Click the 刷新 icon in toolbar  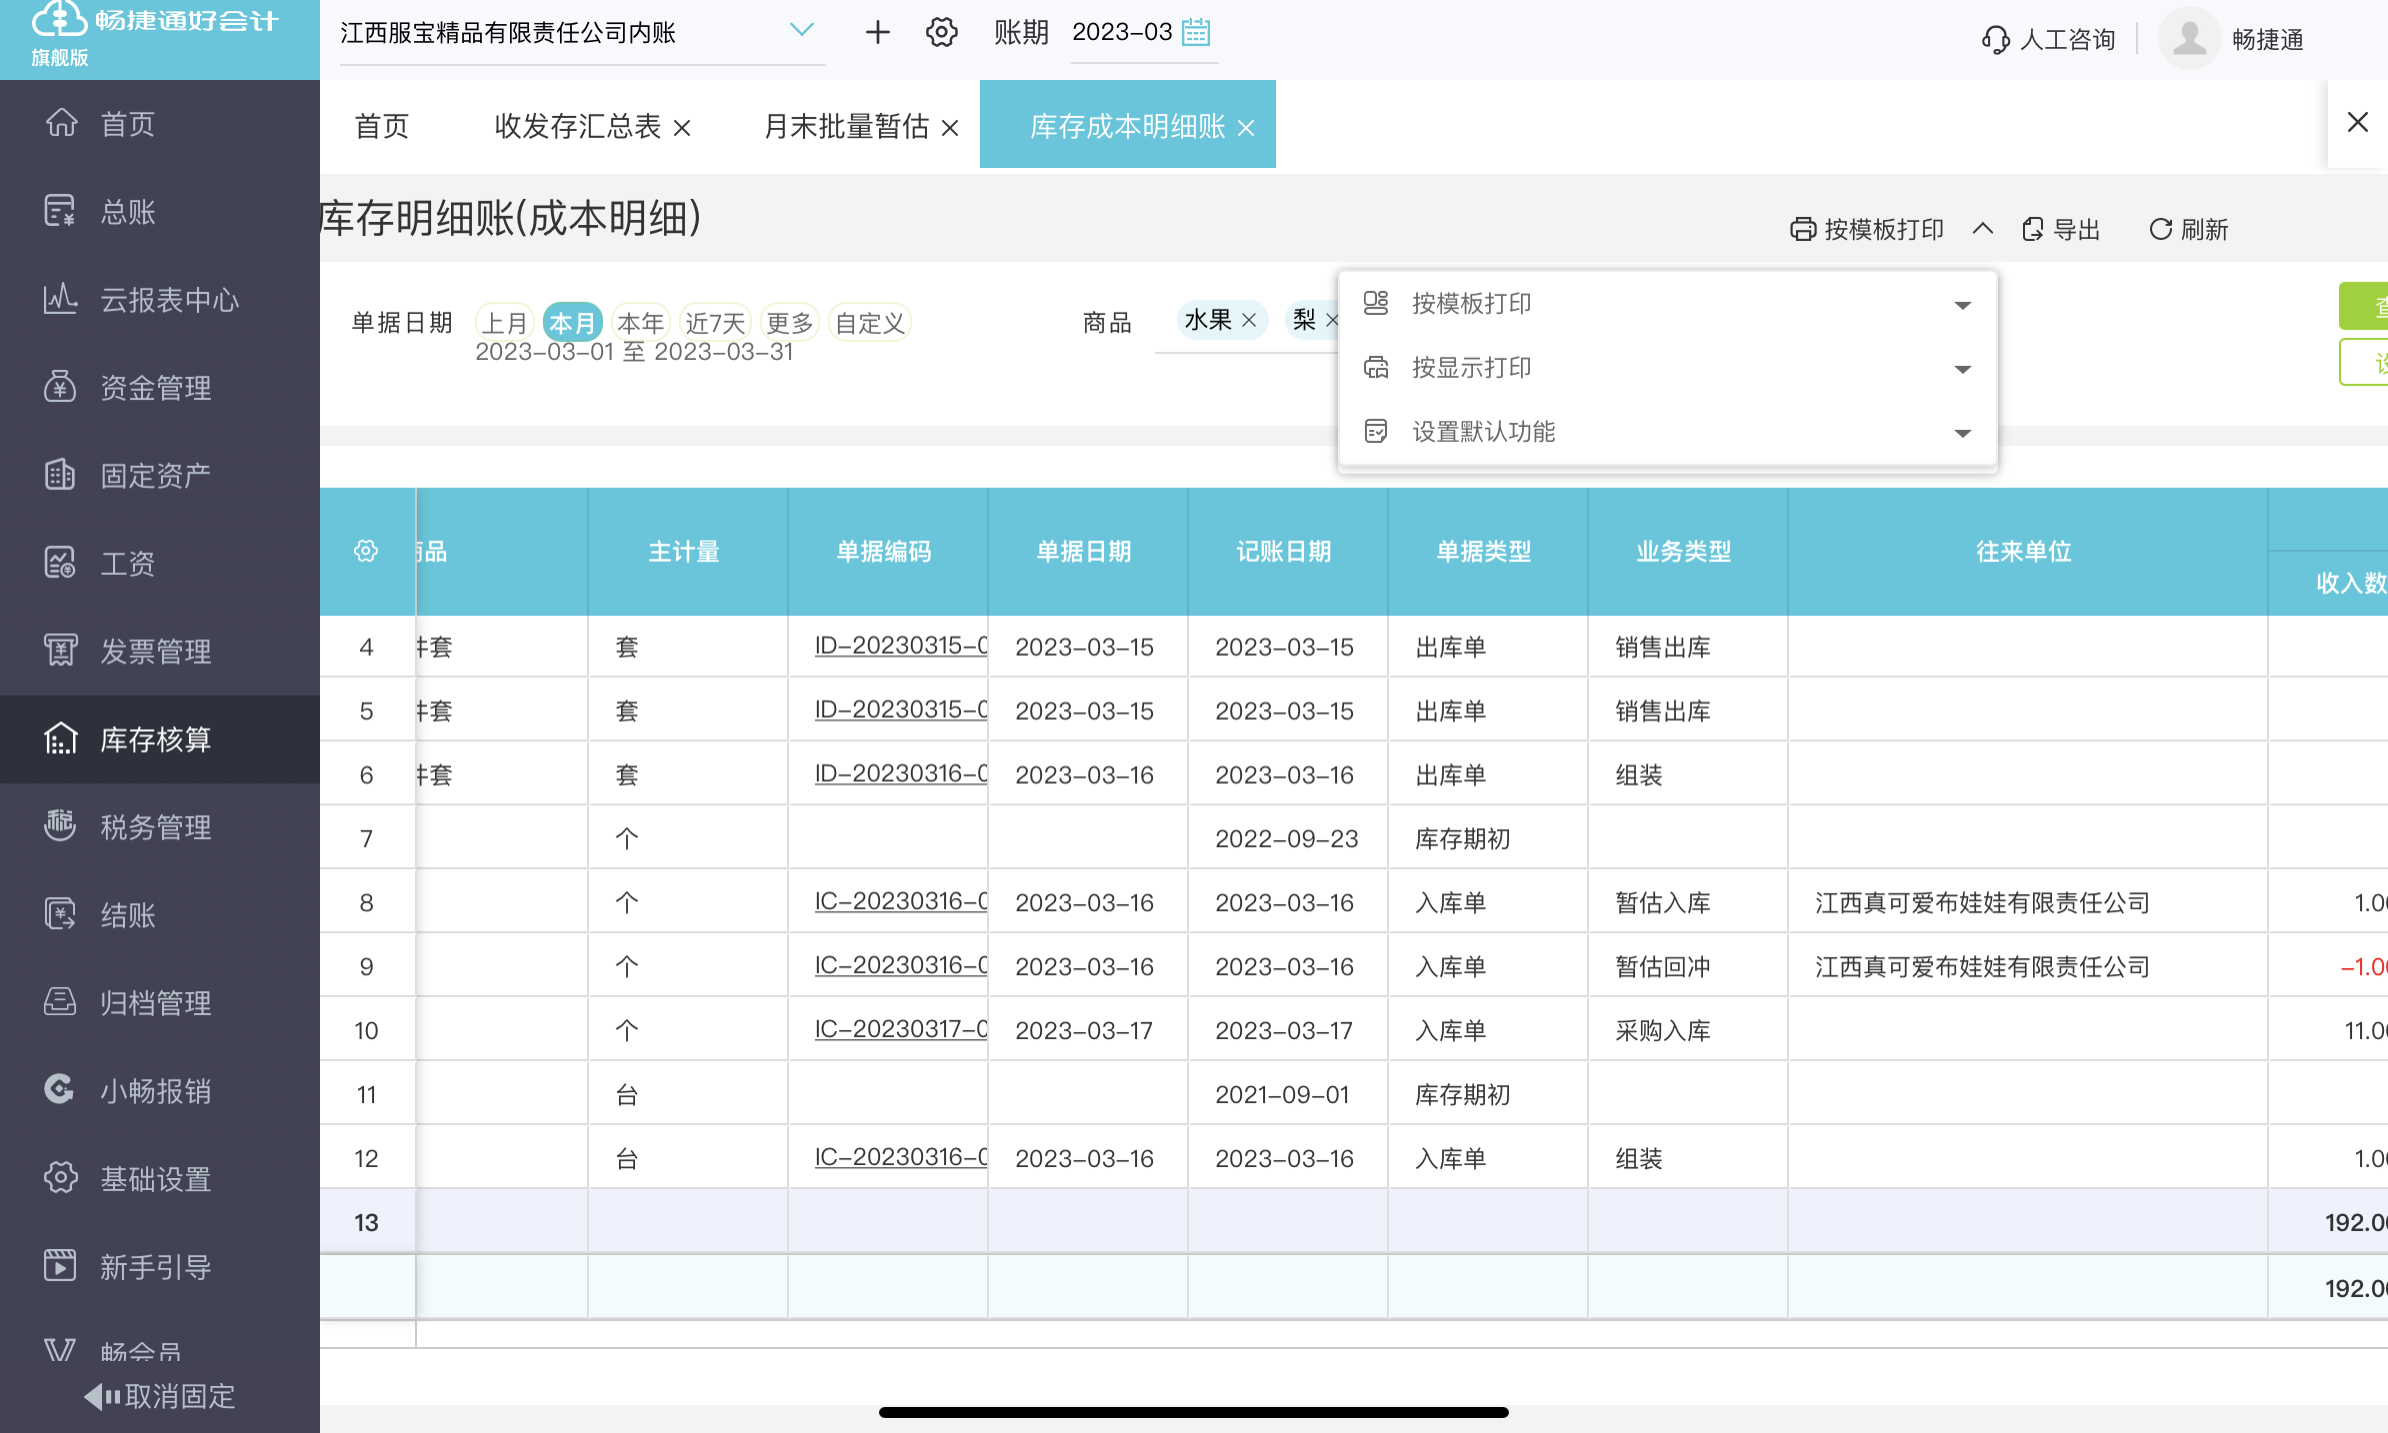point(2154,229)
